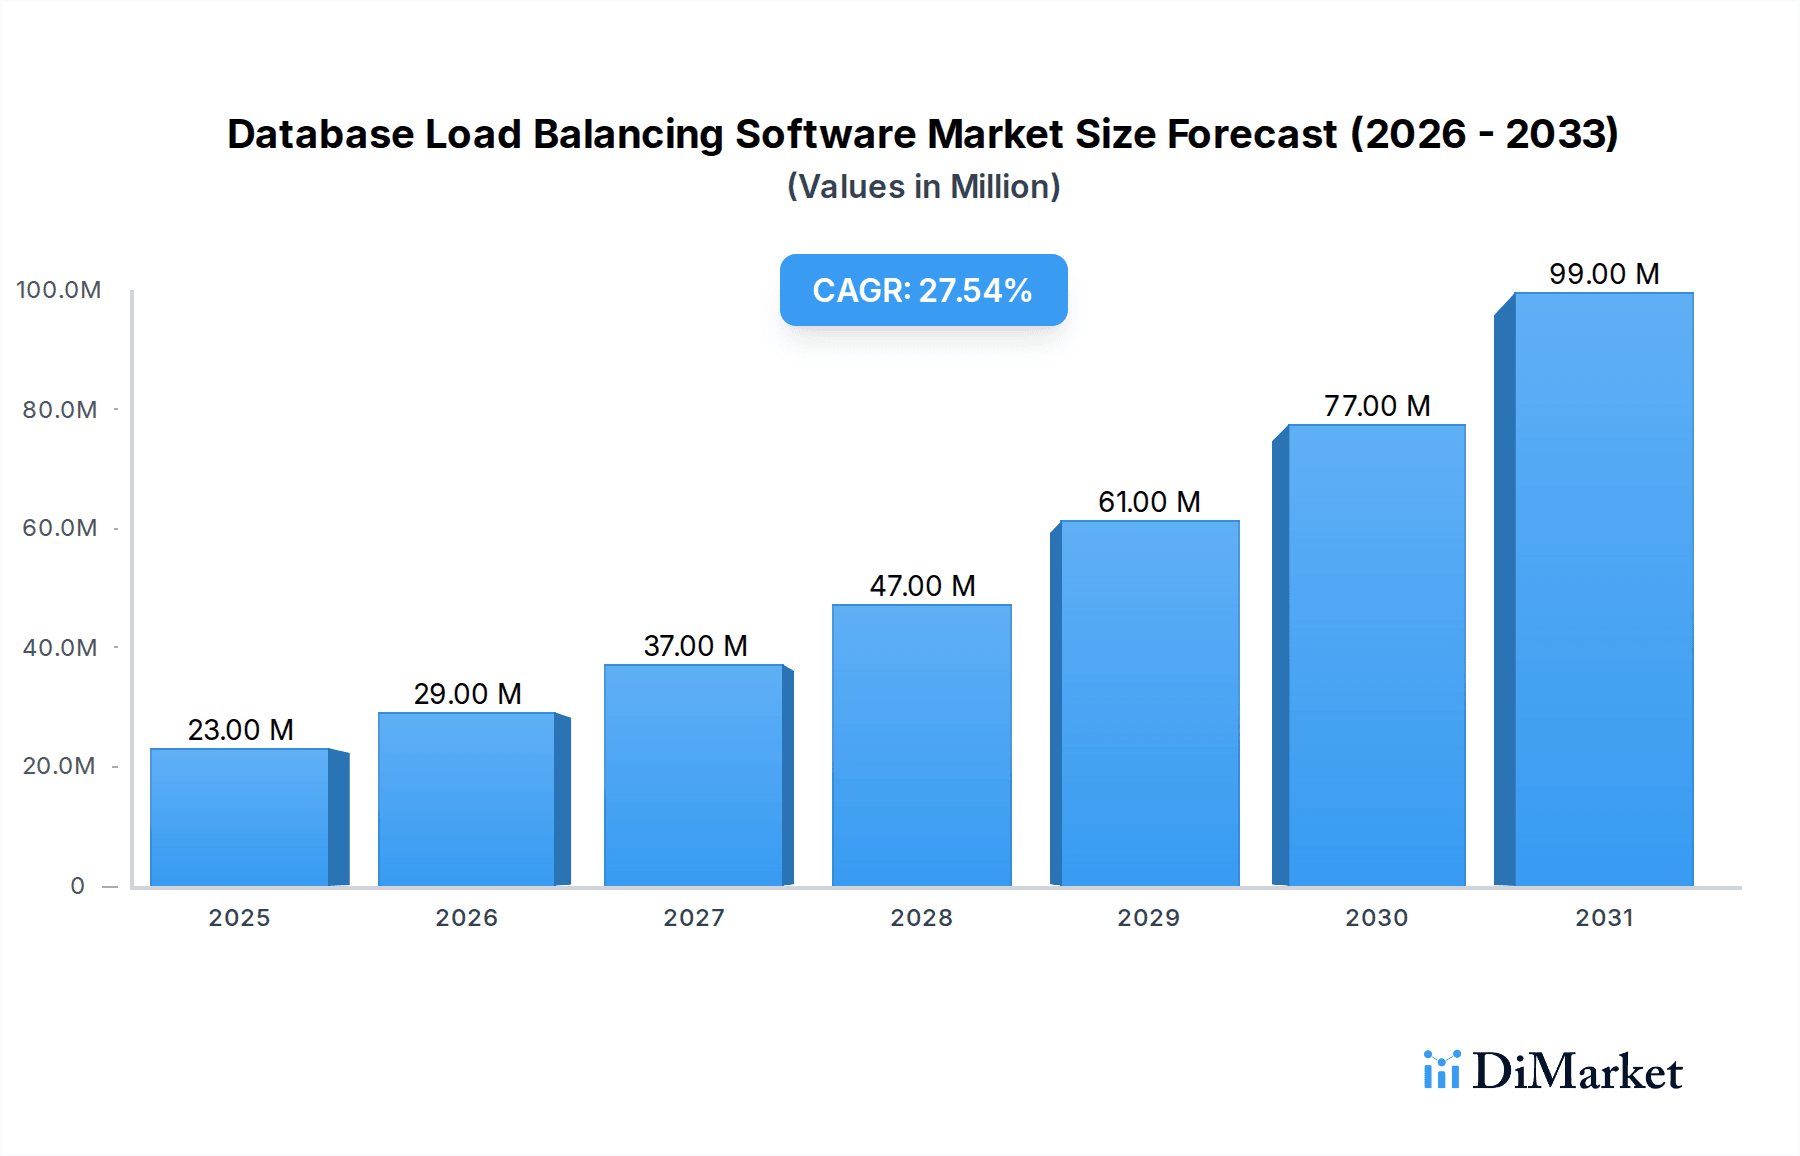Viewport: 1800px width, 1156px height.
Task: Select the 2028 bar showing 47.00 M
Action: tap(920, 745)
